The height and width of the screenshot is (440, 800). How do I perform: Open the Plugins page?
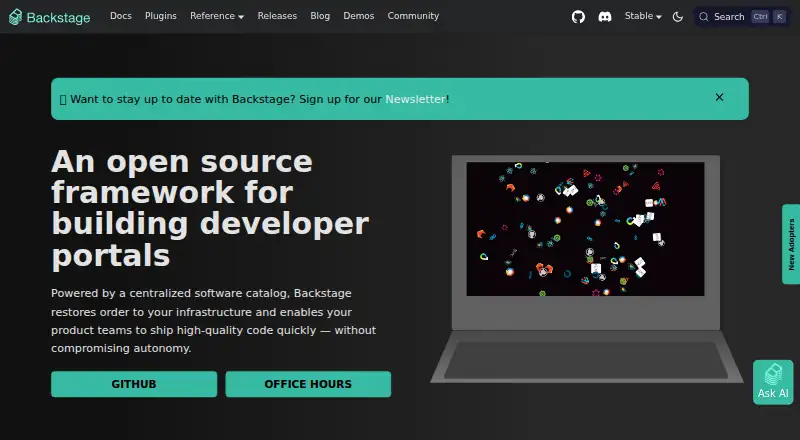coord(161,16)
